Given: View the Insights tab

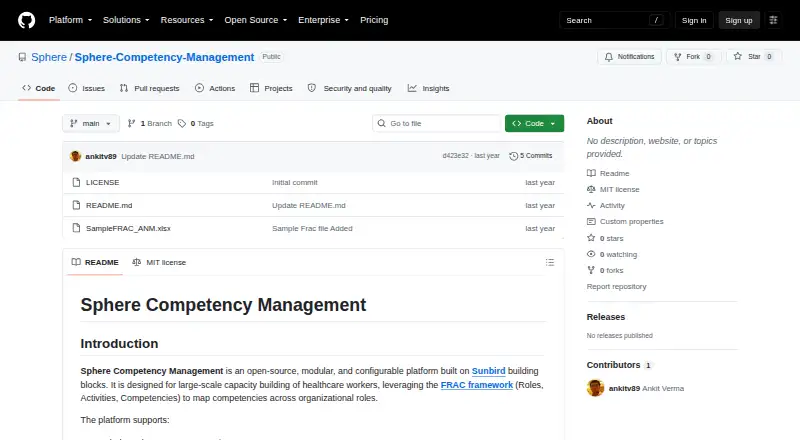Looking at the screenshot, I should click(429, 88).
